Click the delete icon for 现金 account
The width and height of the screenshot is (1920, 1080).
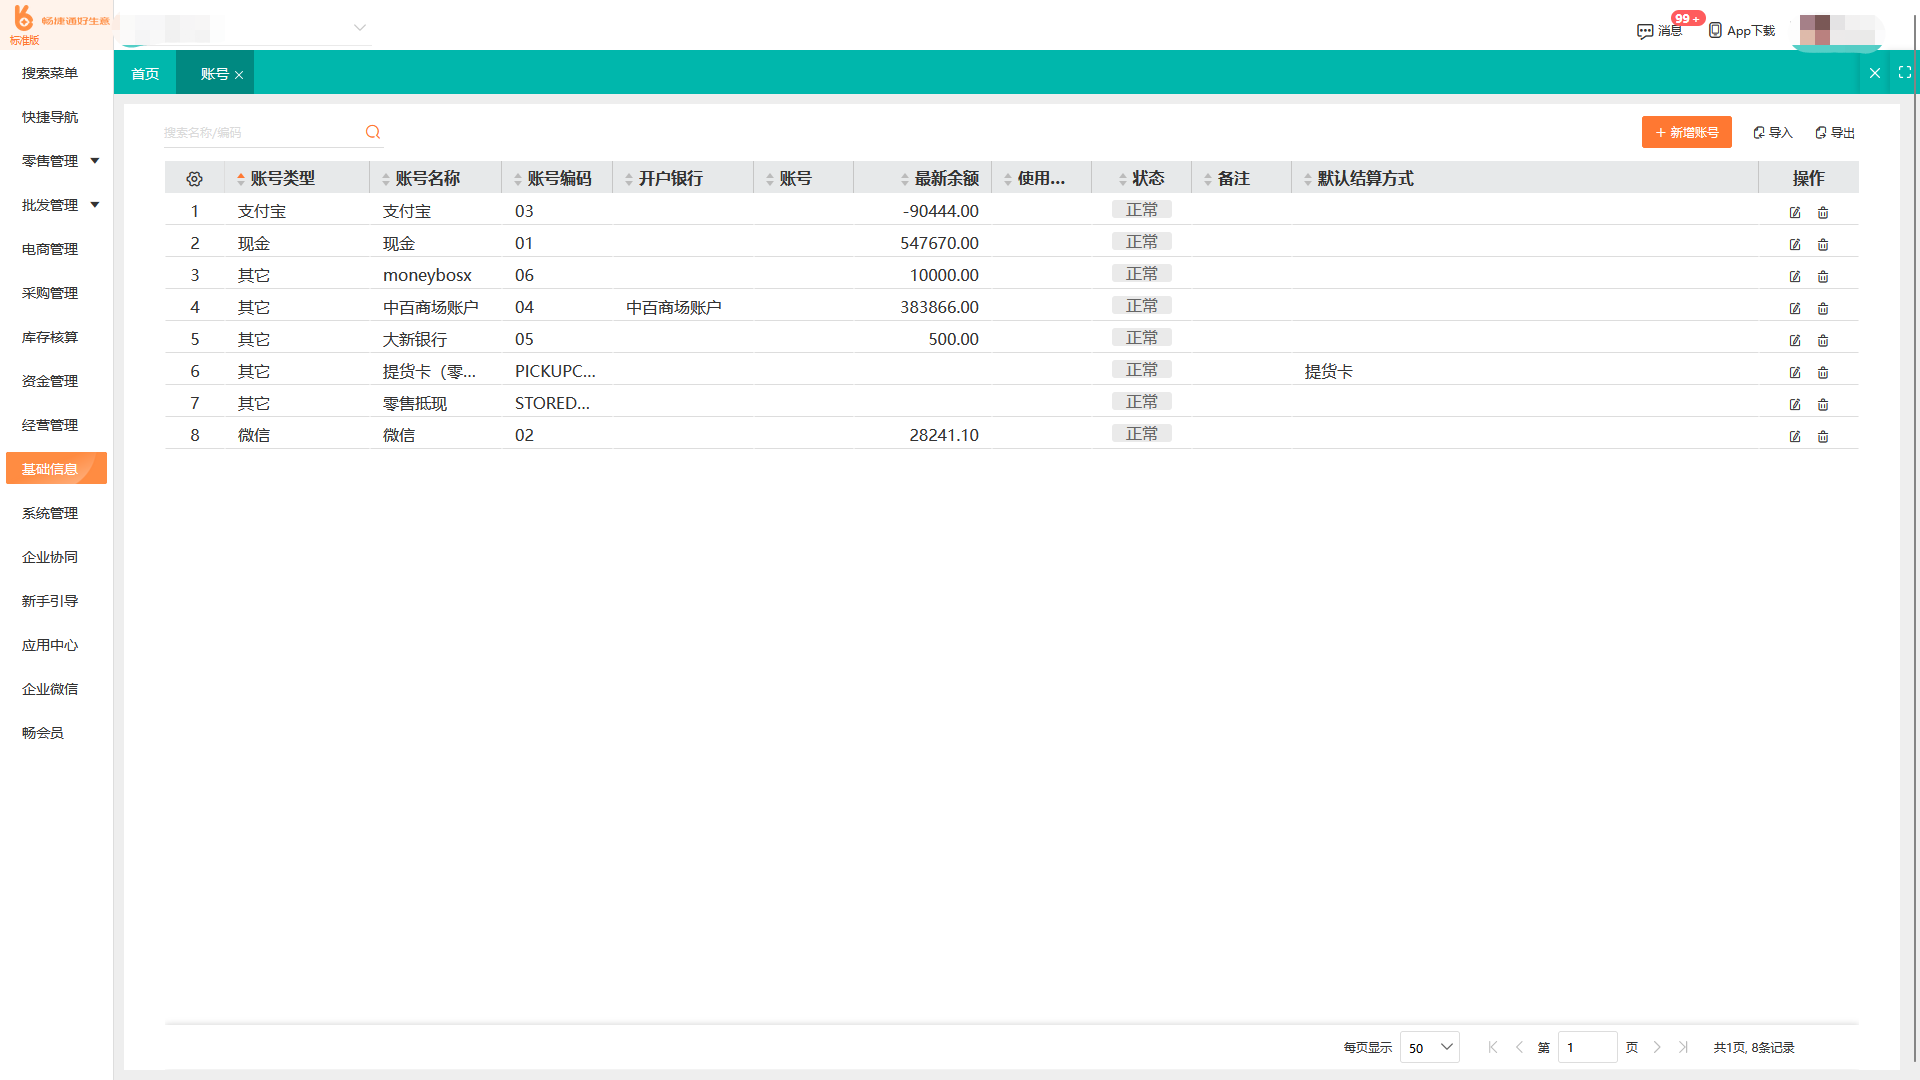pos(1824,243)
